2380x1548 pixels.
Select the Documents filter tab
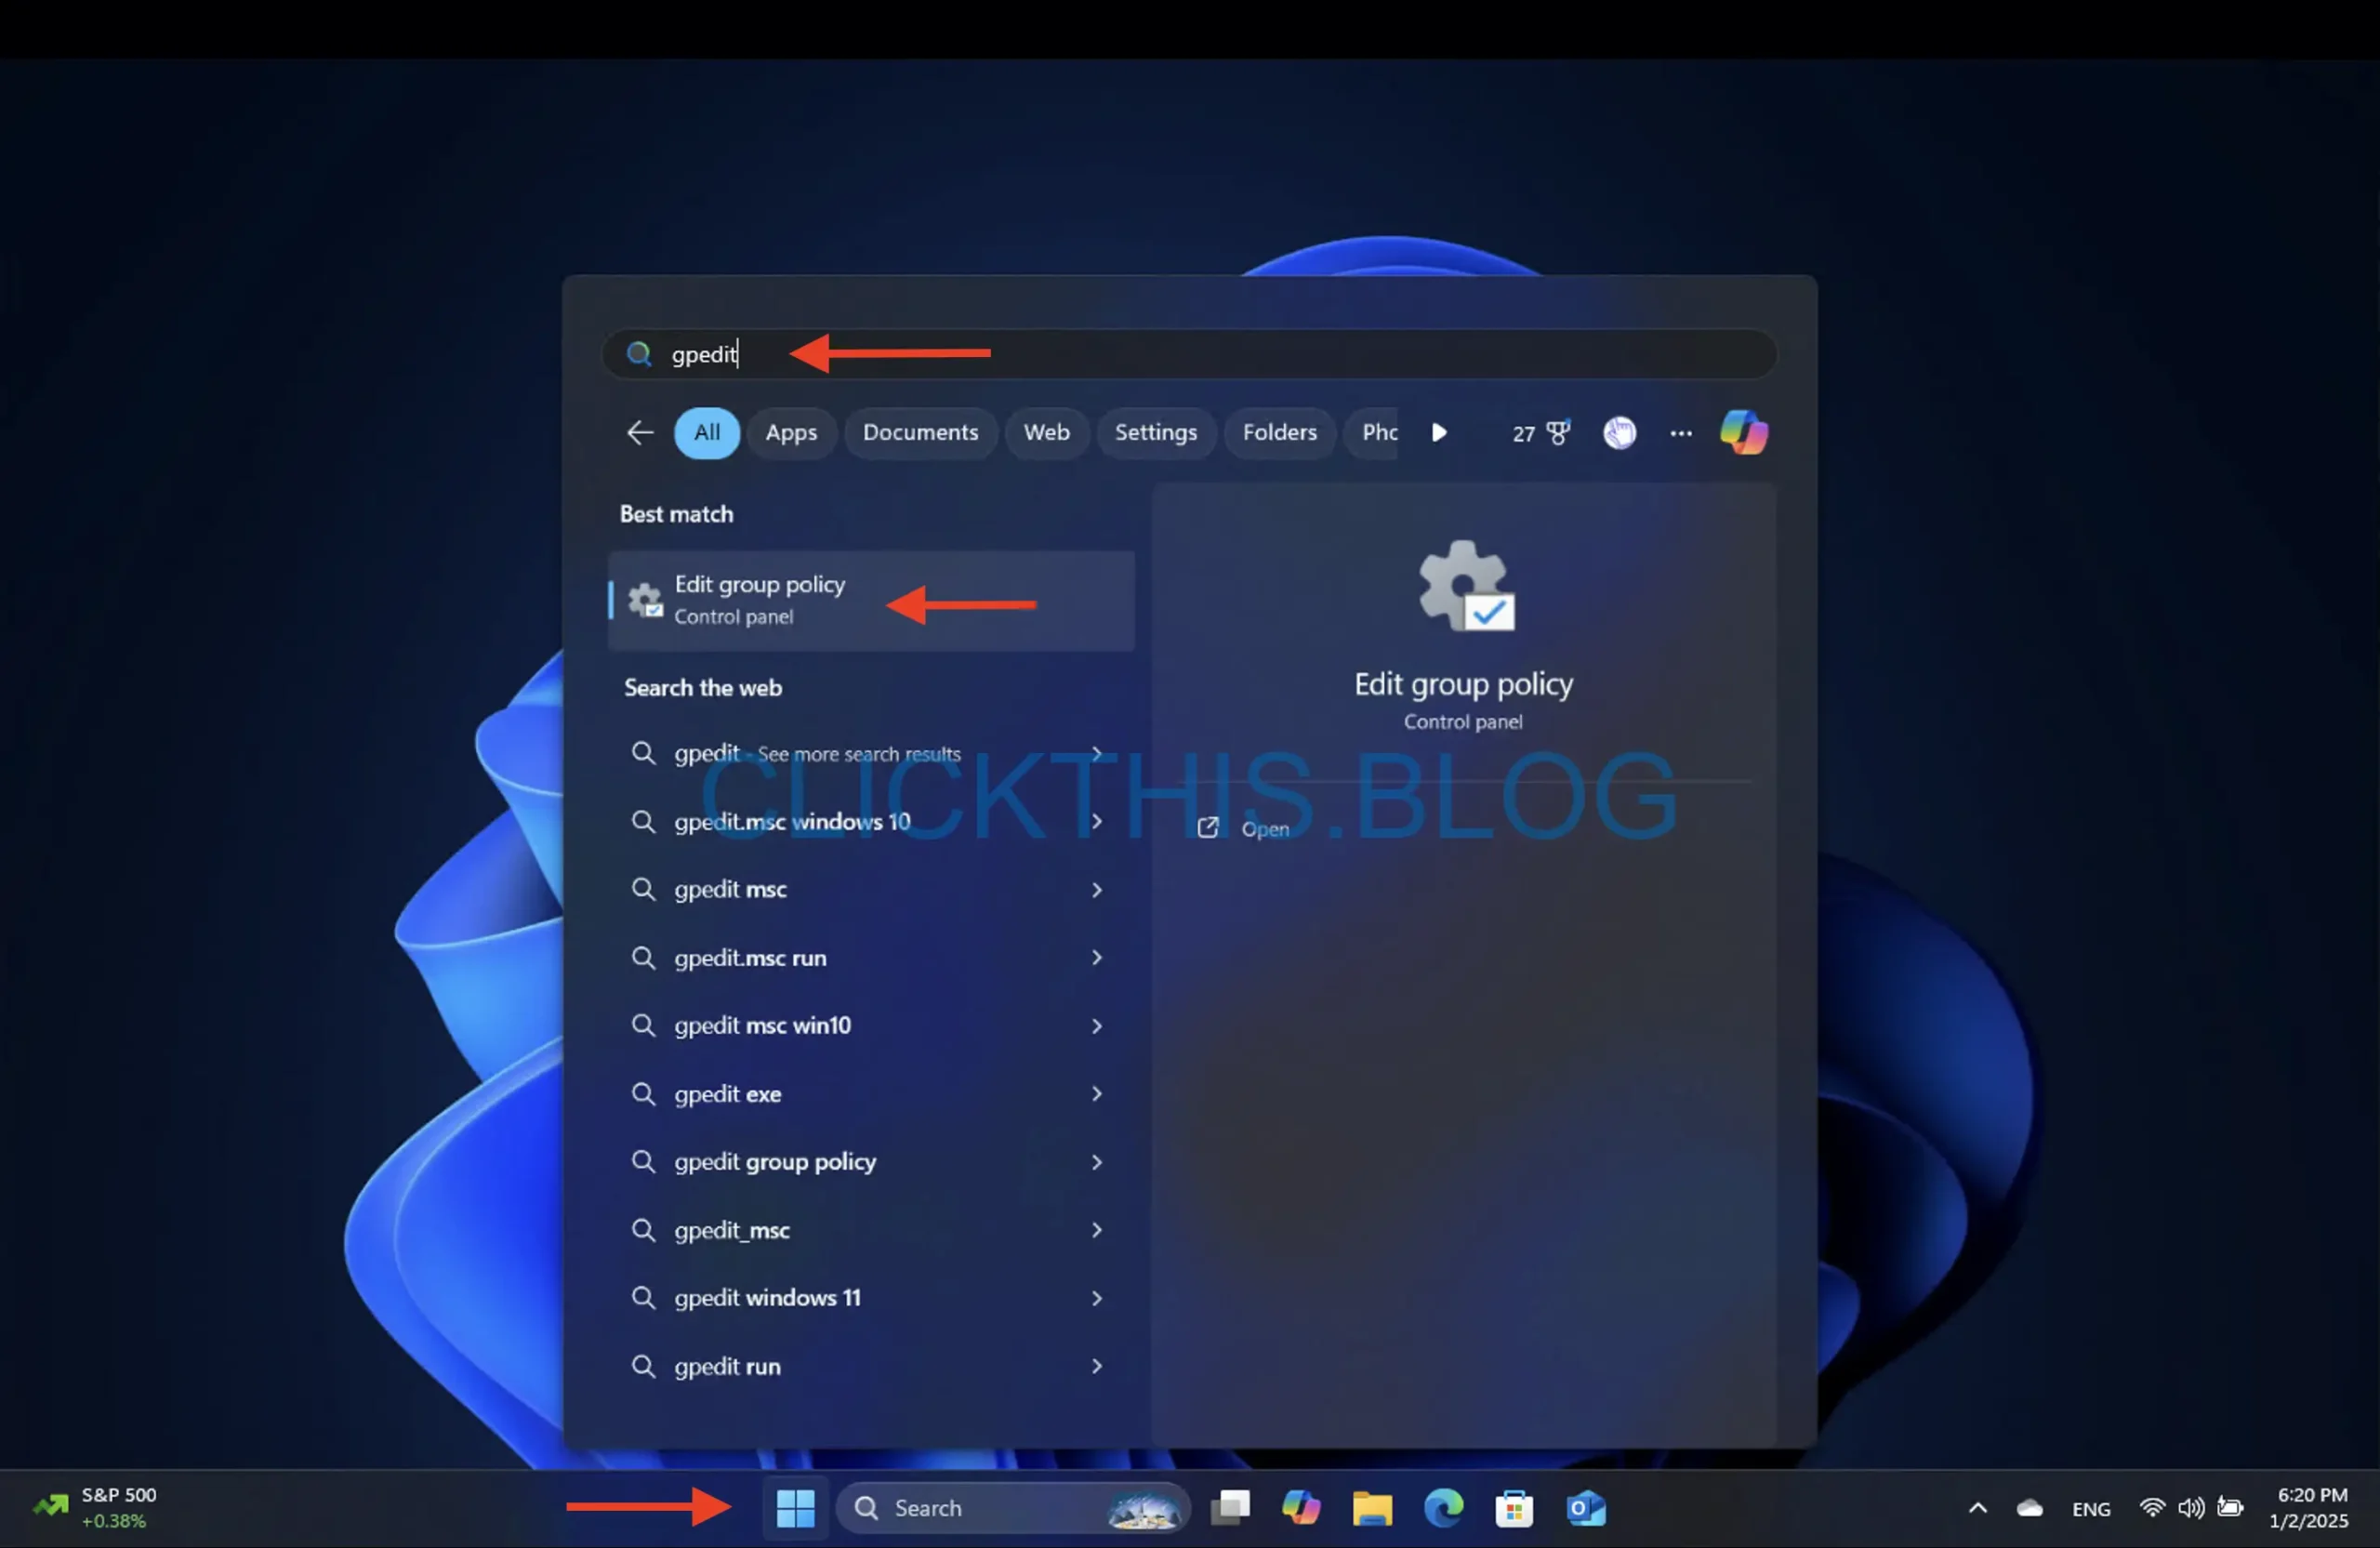(x=919, y=430)
